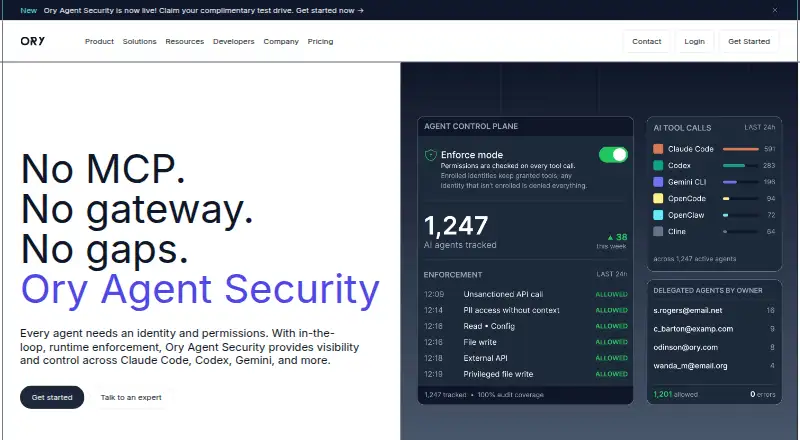
Task: Click the green up-arrow beside 38
Action: (x=610, y=237)
